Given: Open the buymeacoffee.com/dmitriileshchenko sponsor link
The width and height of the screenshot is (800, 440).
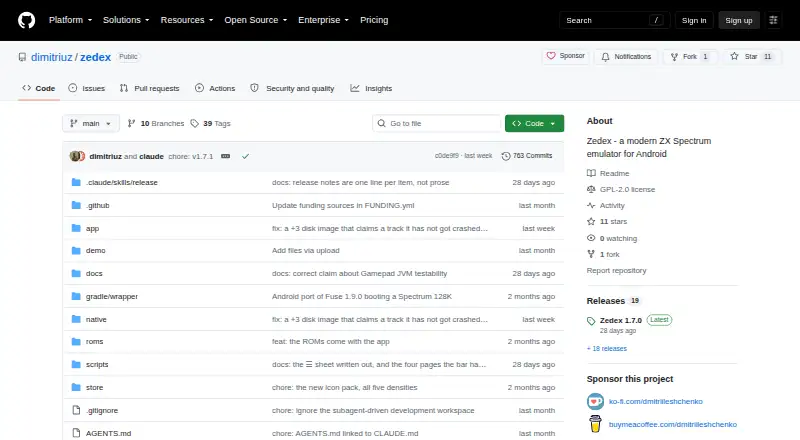Looking at the screenshot, I should coord(672,425).
